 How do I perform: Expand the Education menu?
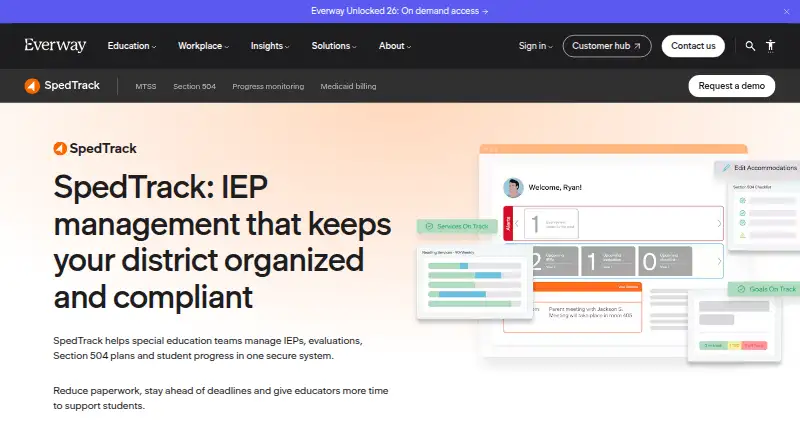click(x=132, y=46)
